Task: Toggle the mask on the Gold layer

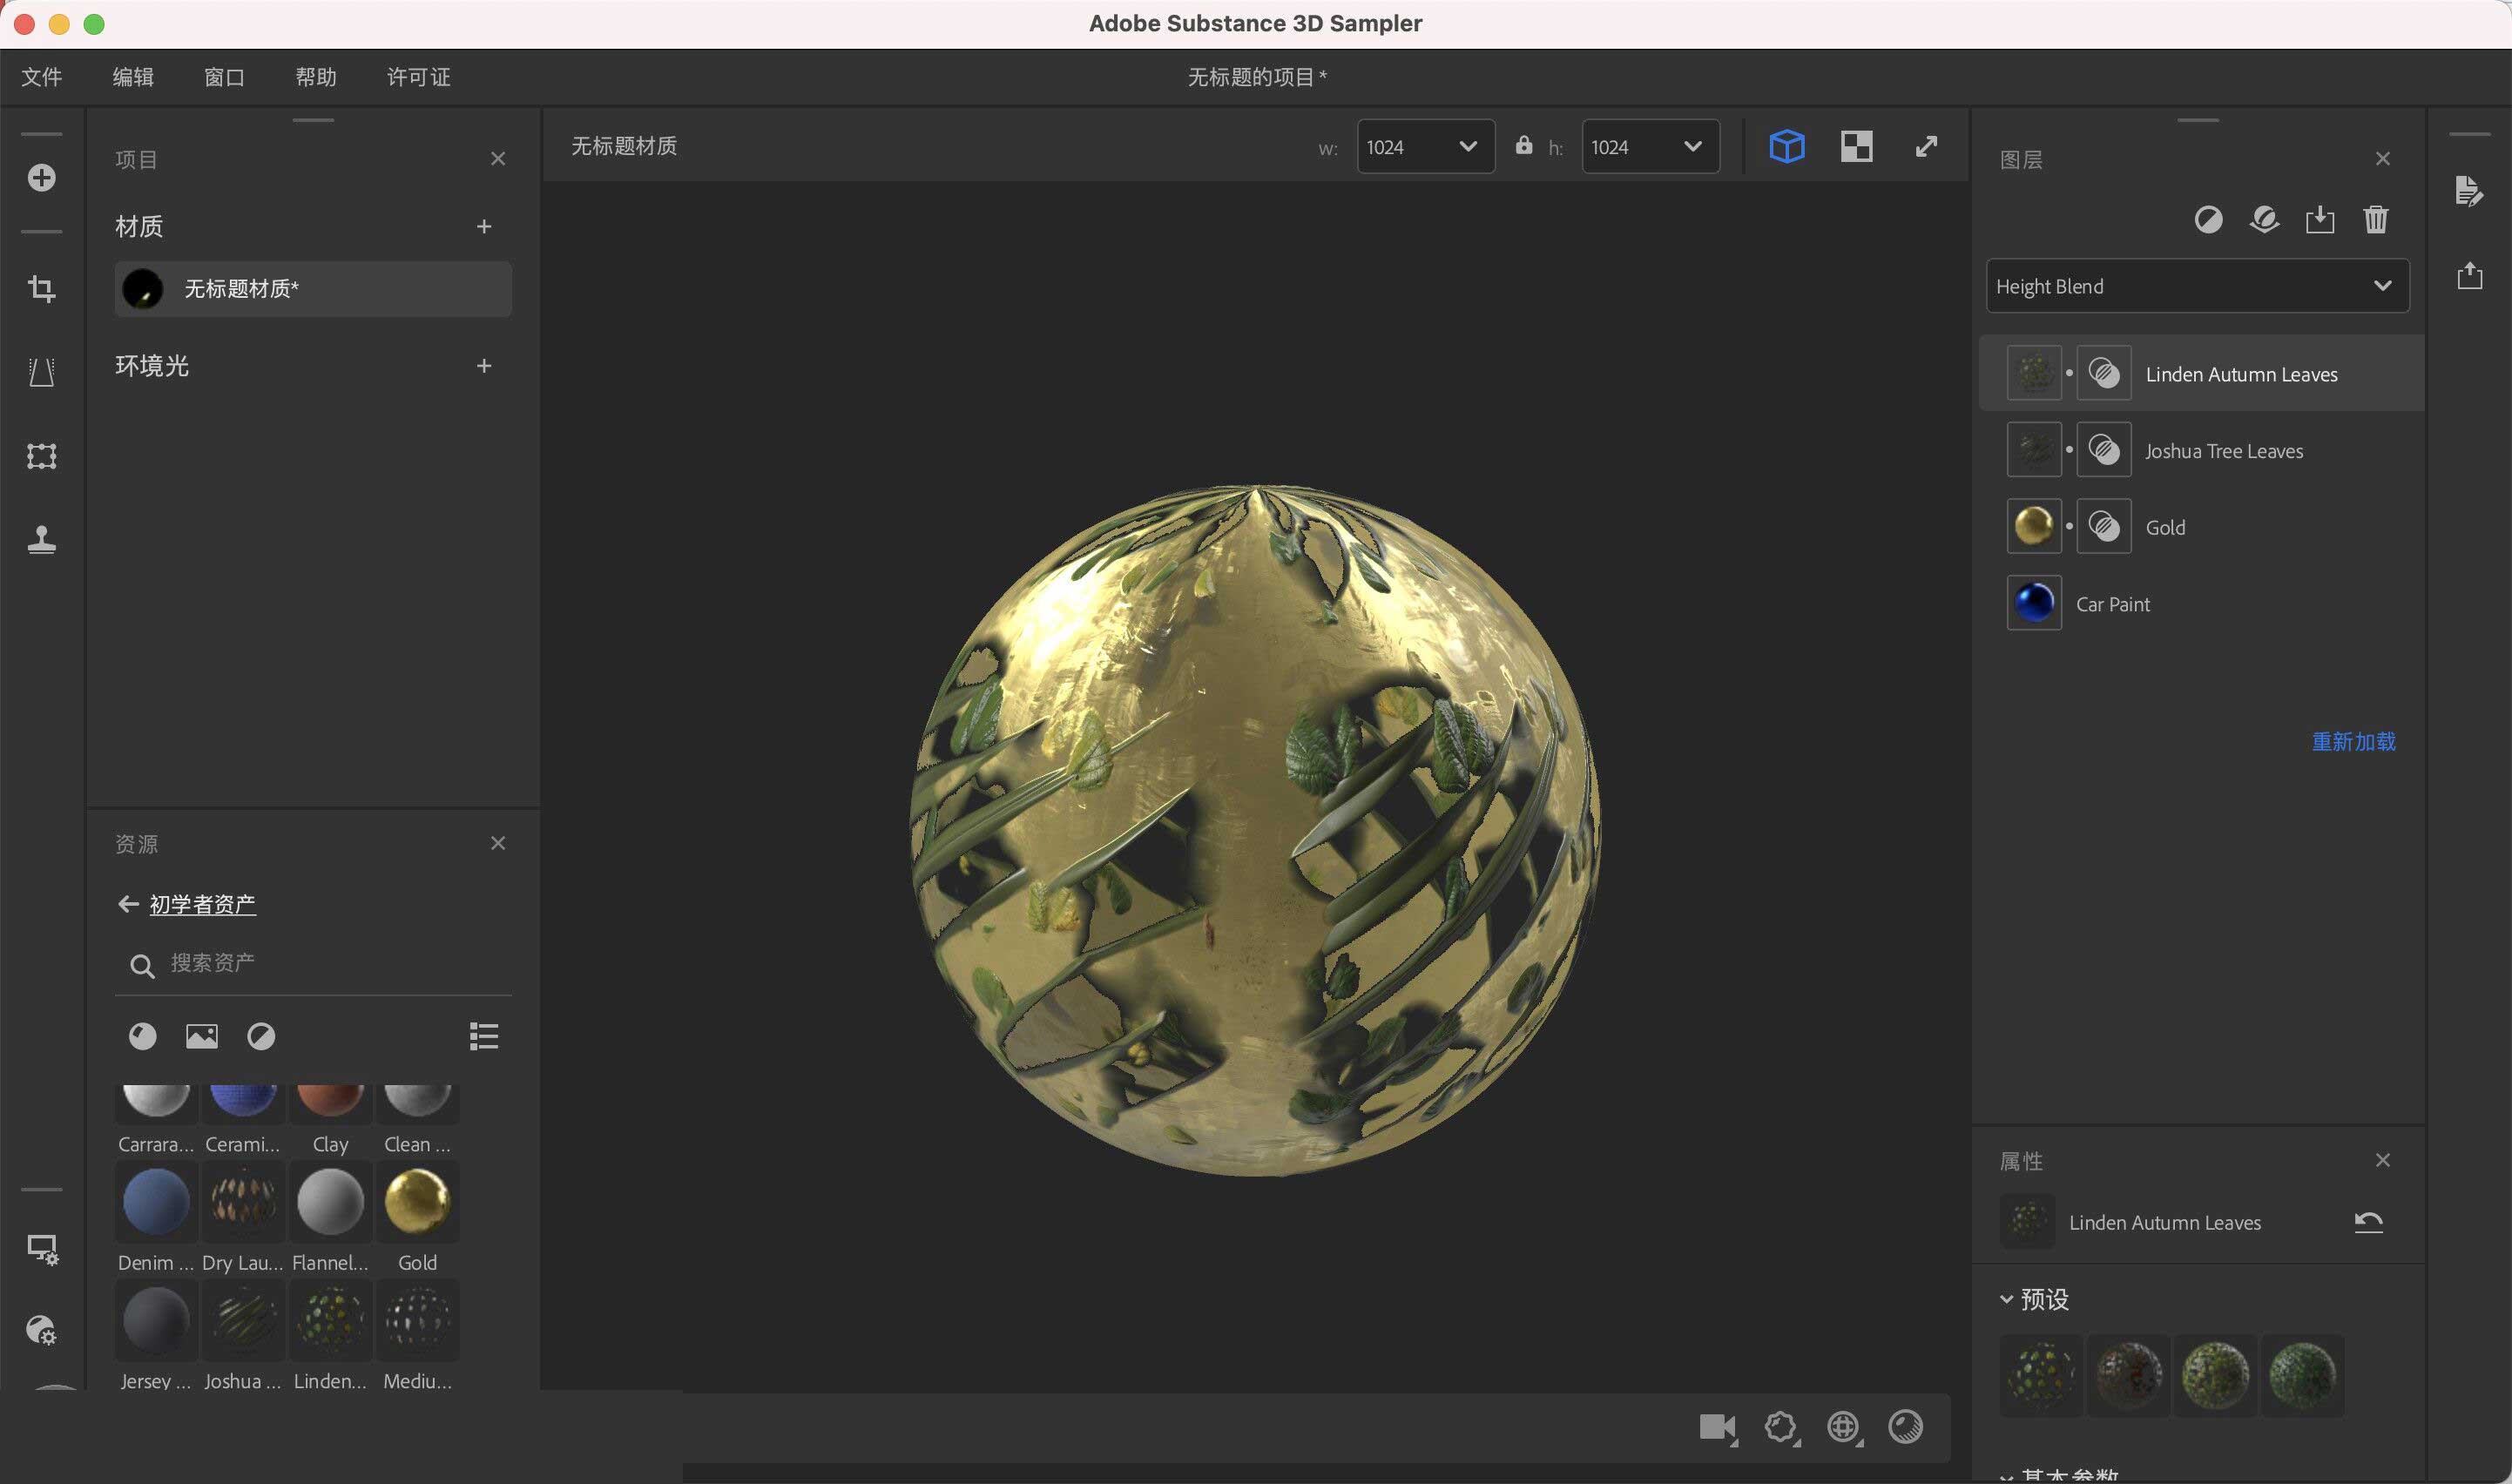Action: [2104, 526]
